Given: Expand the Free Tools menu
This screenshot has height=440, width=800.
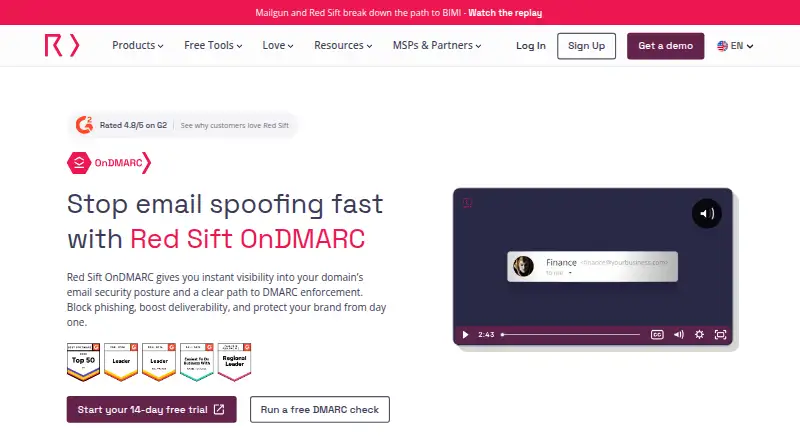Looking at the screenshot, I should coord(213,45).
